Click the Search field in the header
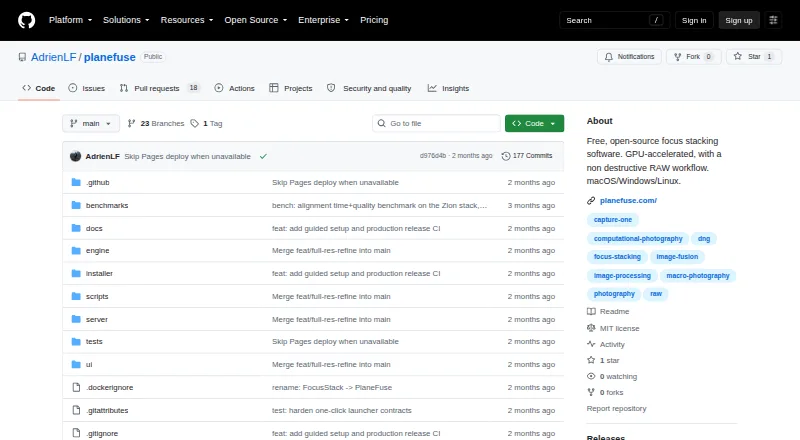Viewport: 800px width, 440px height. click(x=614, y=20)
